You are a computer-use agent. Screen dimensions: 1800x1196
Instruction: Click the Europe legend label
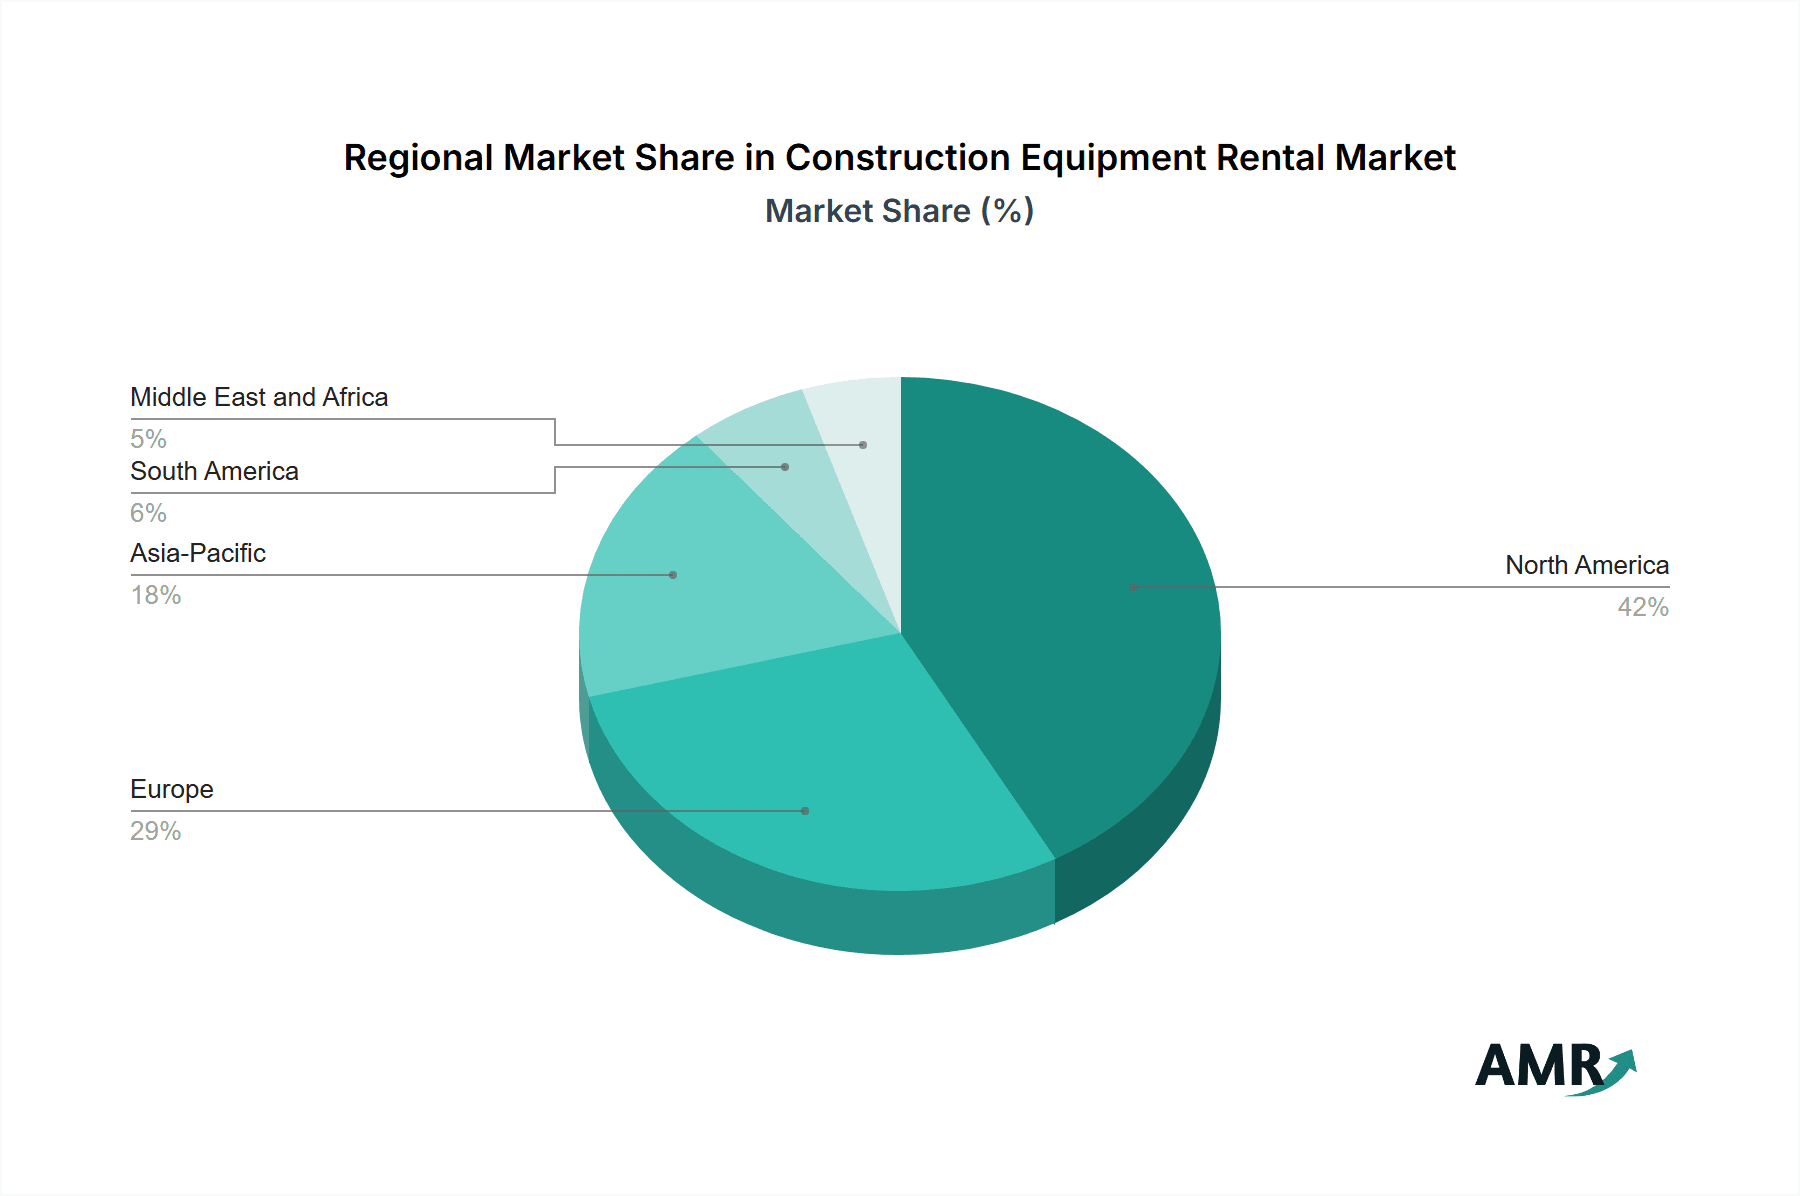171,789
